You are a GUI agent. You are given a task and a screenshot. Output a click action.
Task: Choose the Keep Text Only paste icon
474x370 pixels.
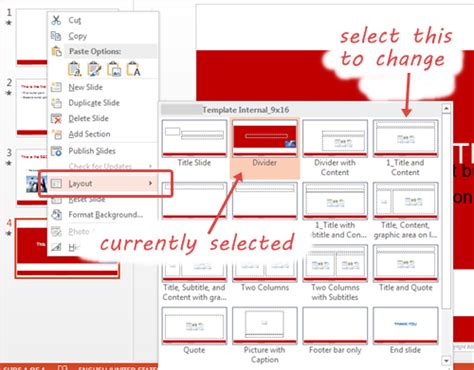(x=134, y=69)
